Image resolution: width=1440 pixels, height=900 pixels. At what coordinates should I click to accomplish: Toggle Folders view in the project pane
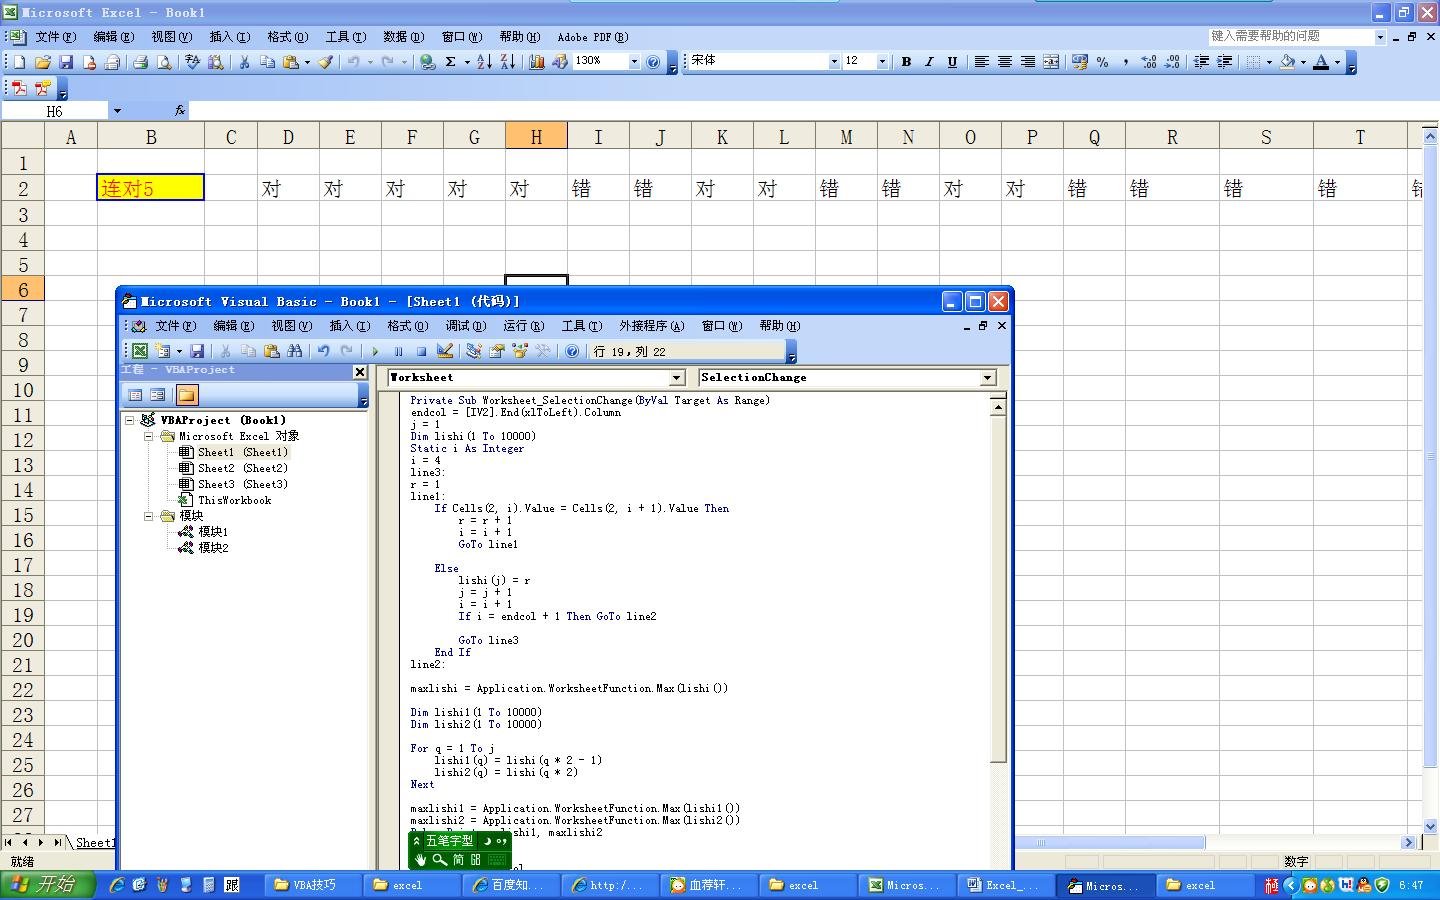(x=187, y=395)
